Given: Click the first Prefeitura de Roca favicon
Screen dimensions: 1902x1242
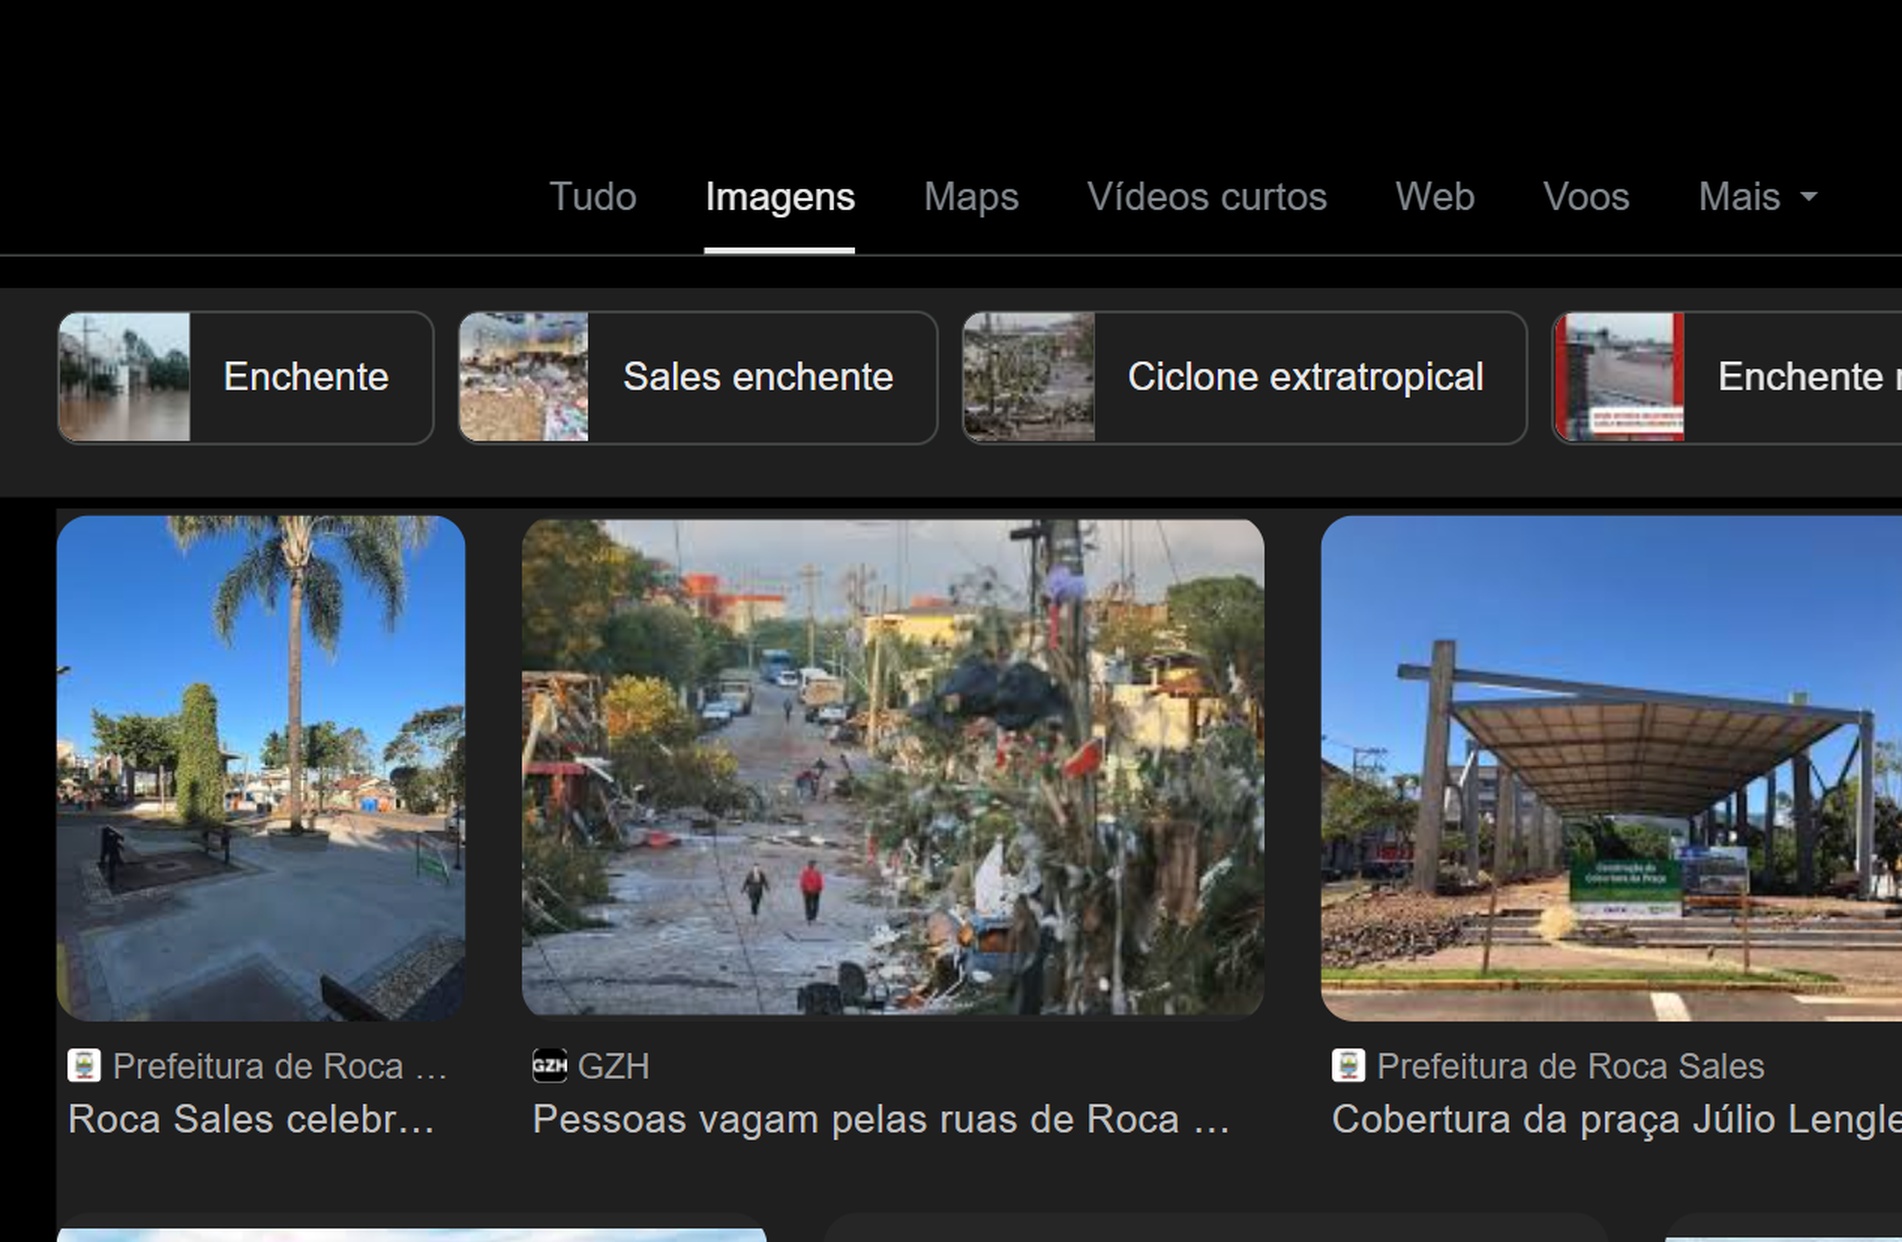Looking at the screenshot, I should tap(84, 1065).
